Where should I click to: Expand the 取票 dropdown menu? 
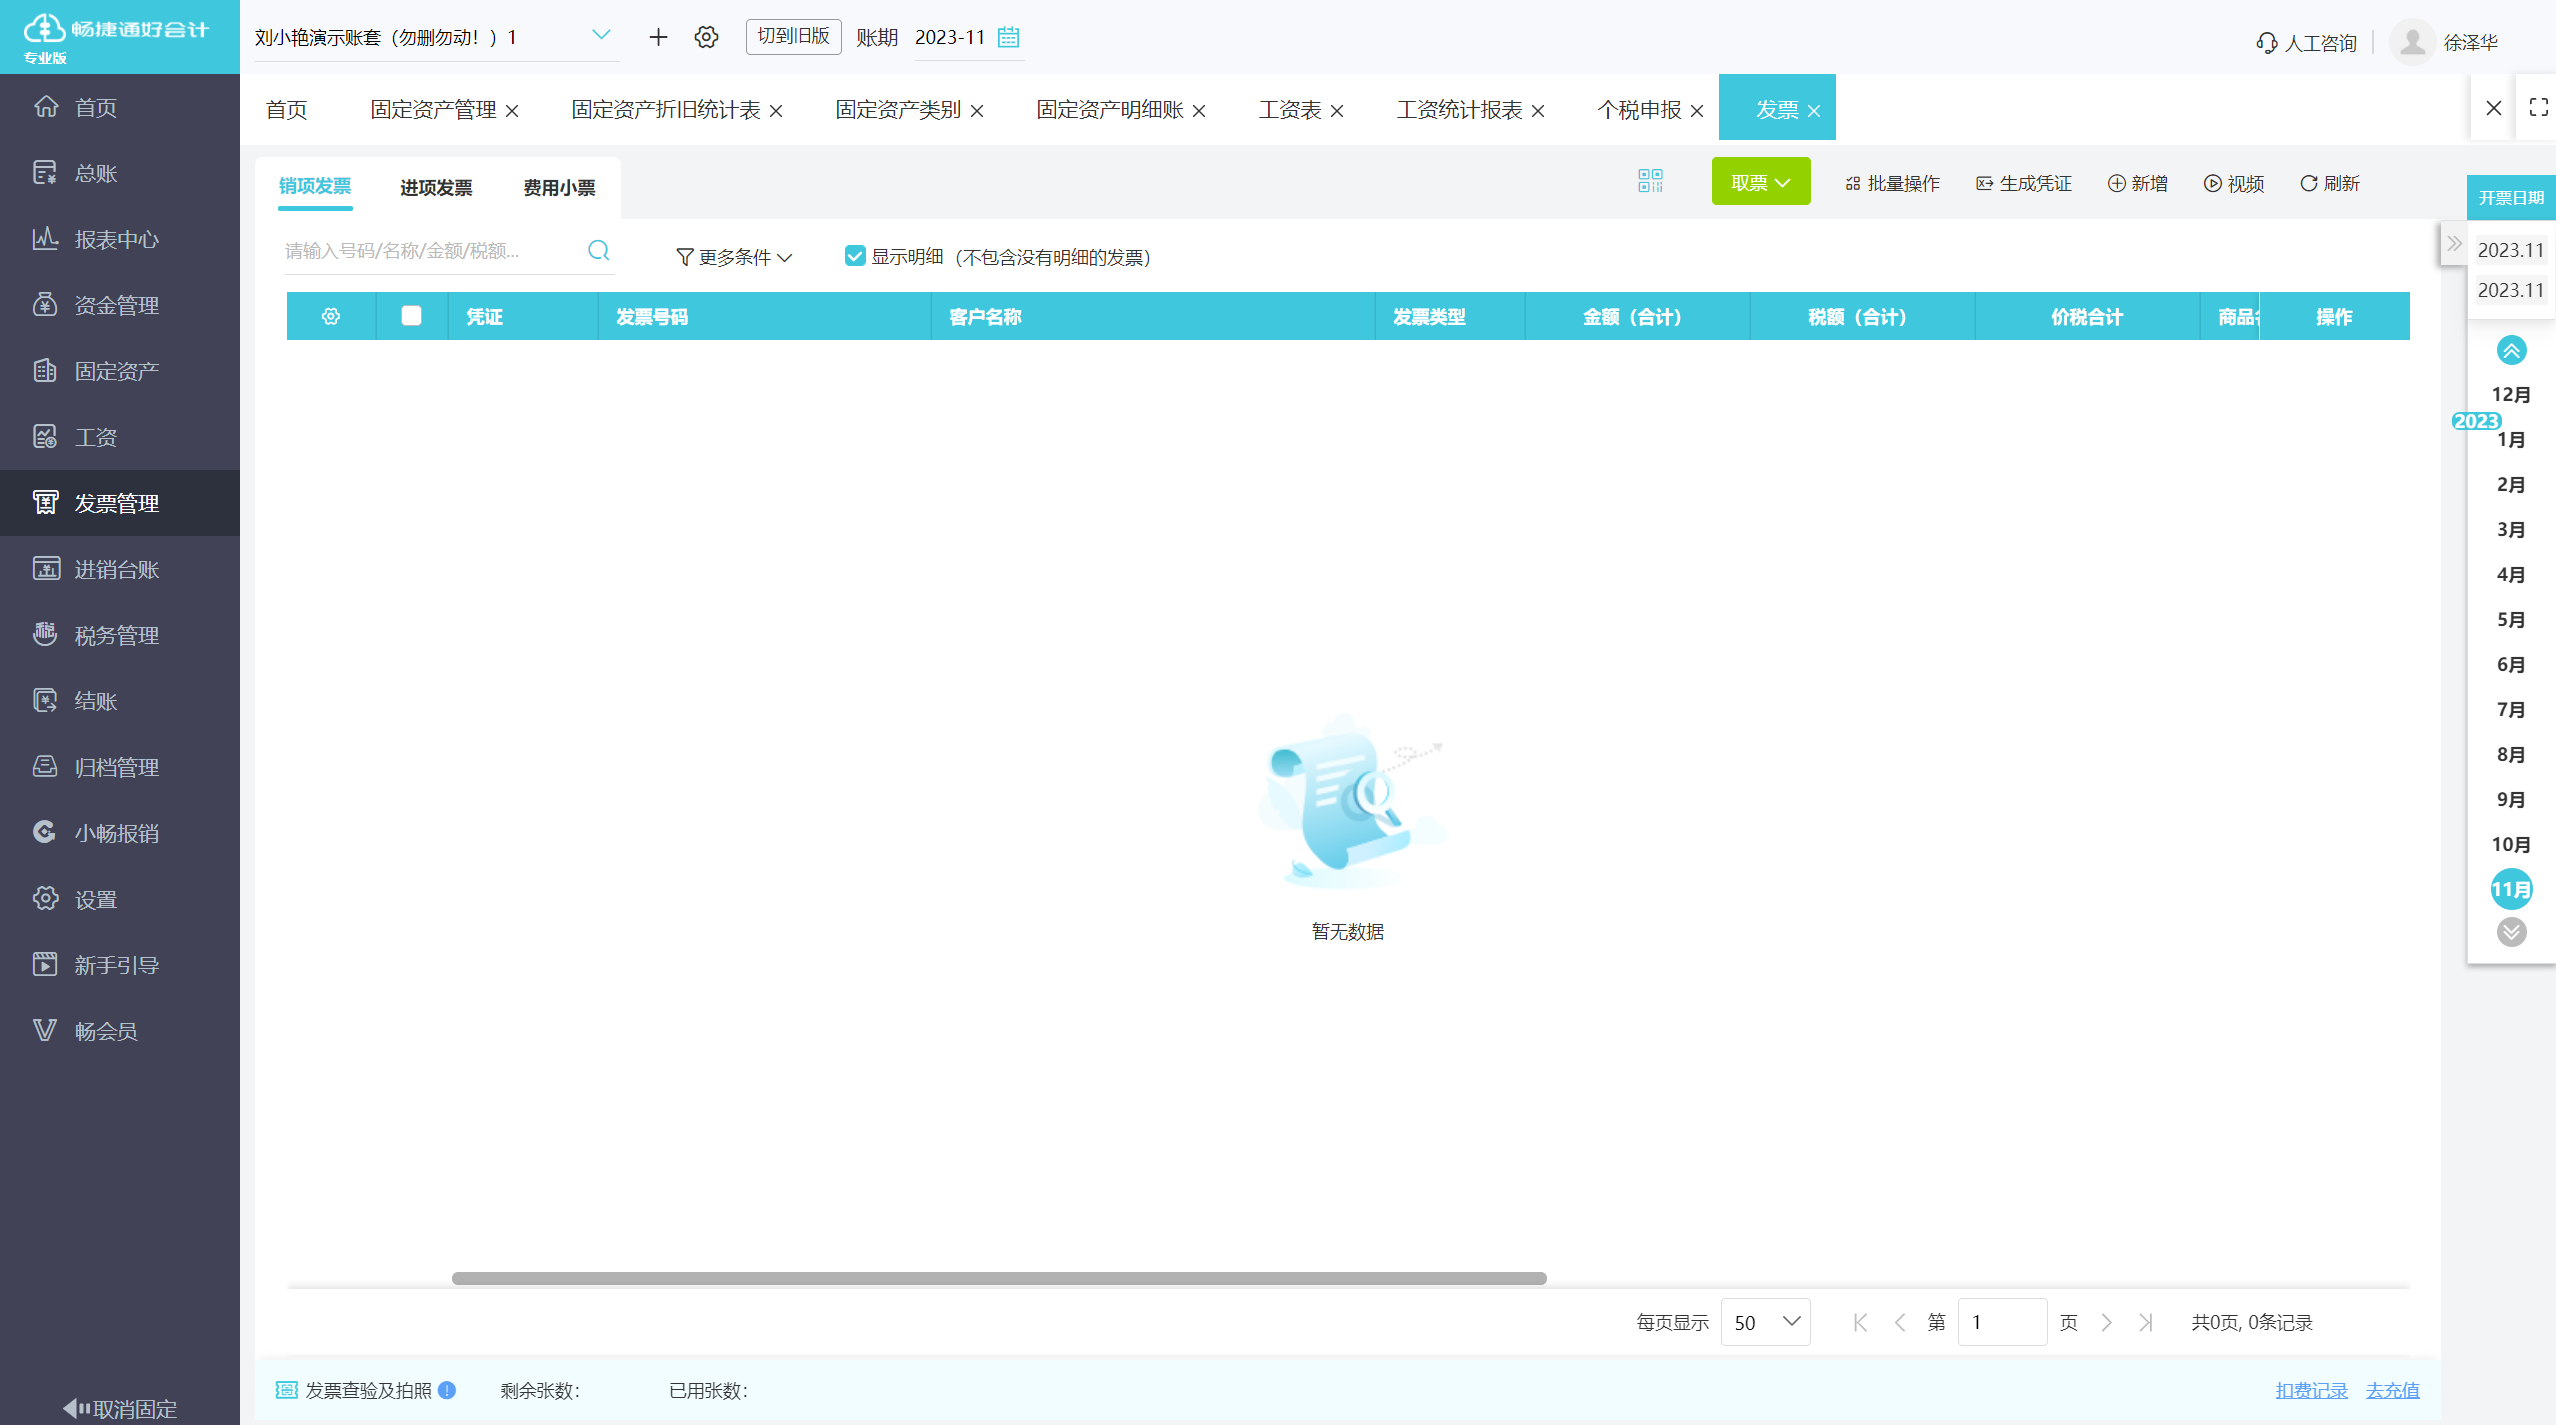[1781, 183]
